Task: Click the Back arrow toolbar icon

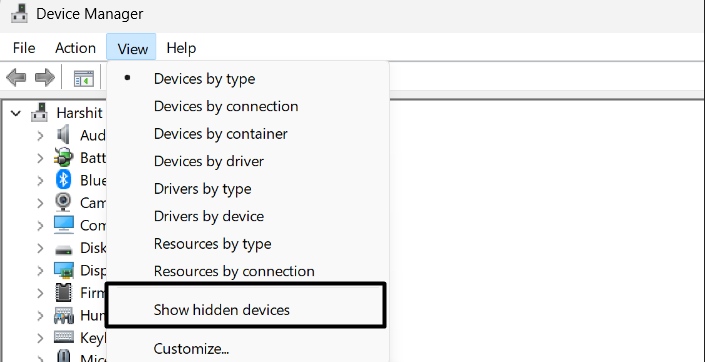Action: (16, 78)
